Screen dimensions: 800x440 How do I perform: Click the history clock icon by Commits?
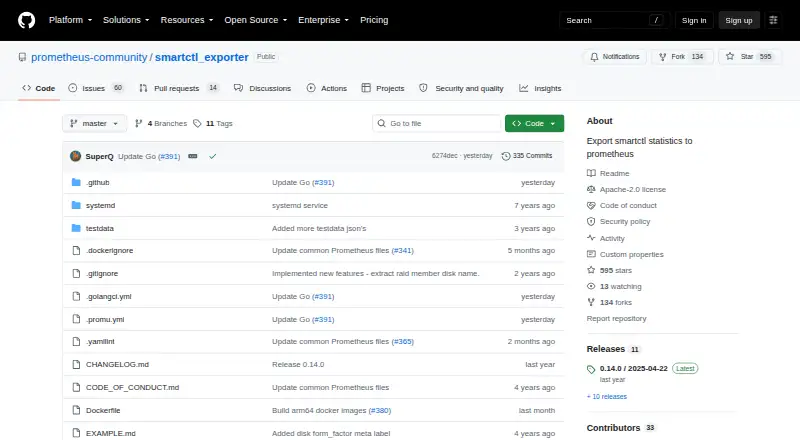point(506,156)
